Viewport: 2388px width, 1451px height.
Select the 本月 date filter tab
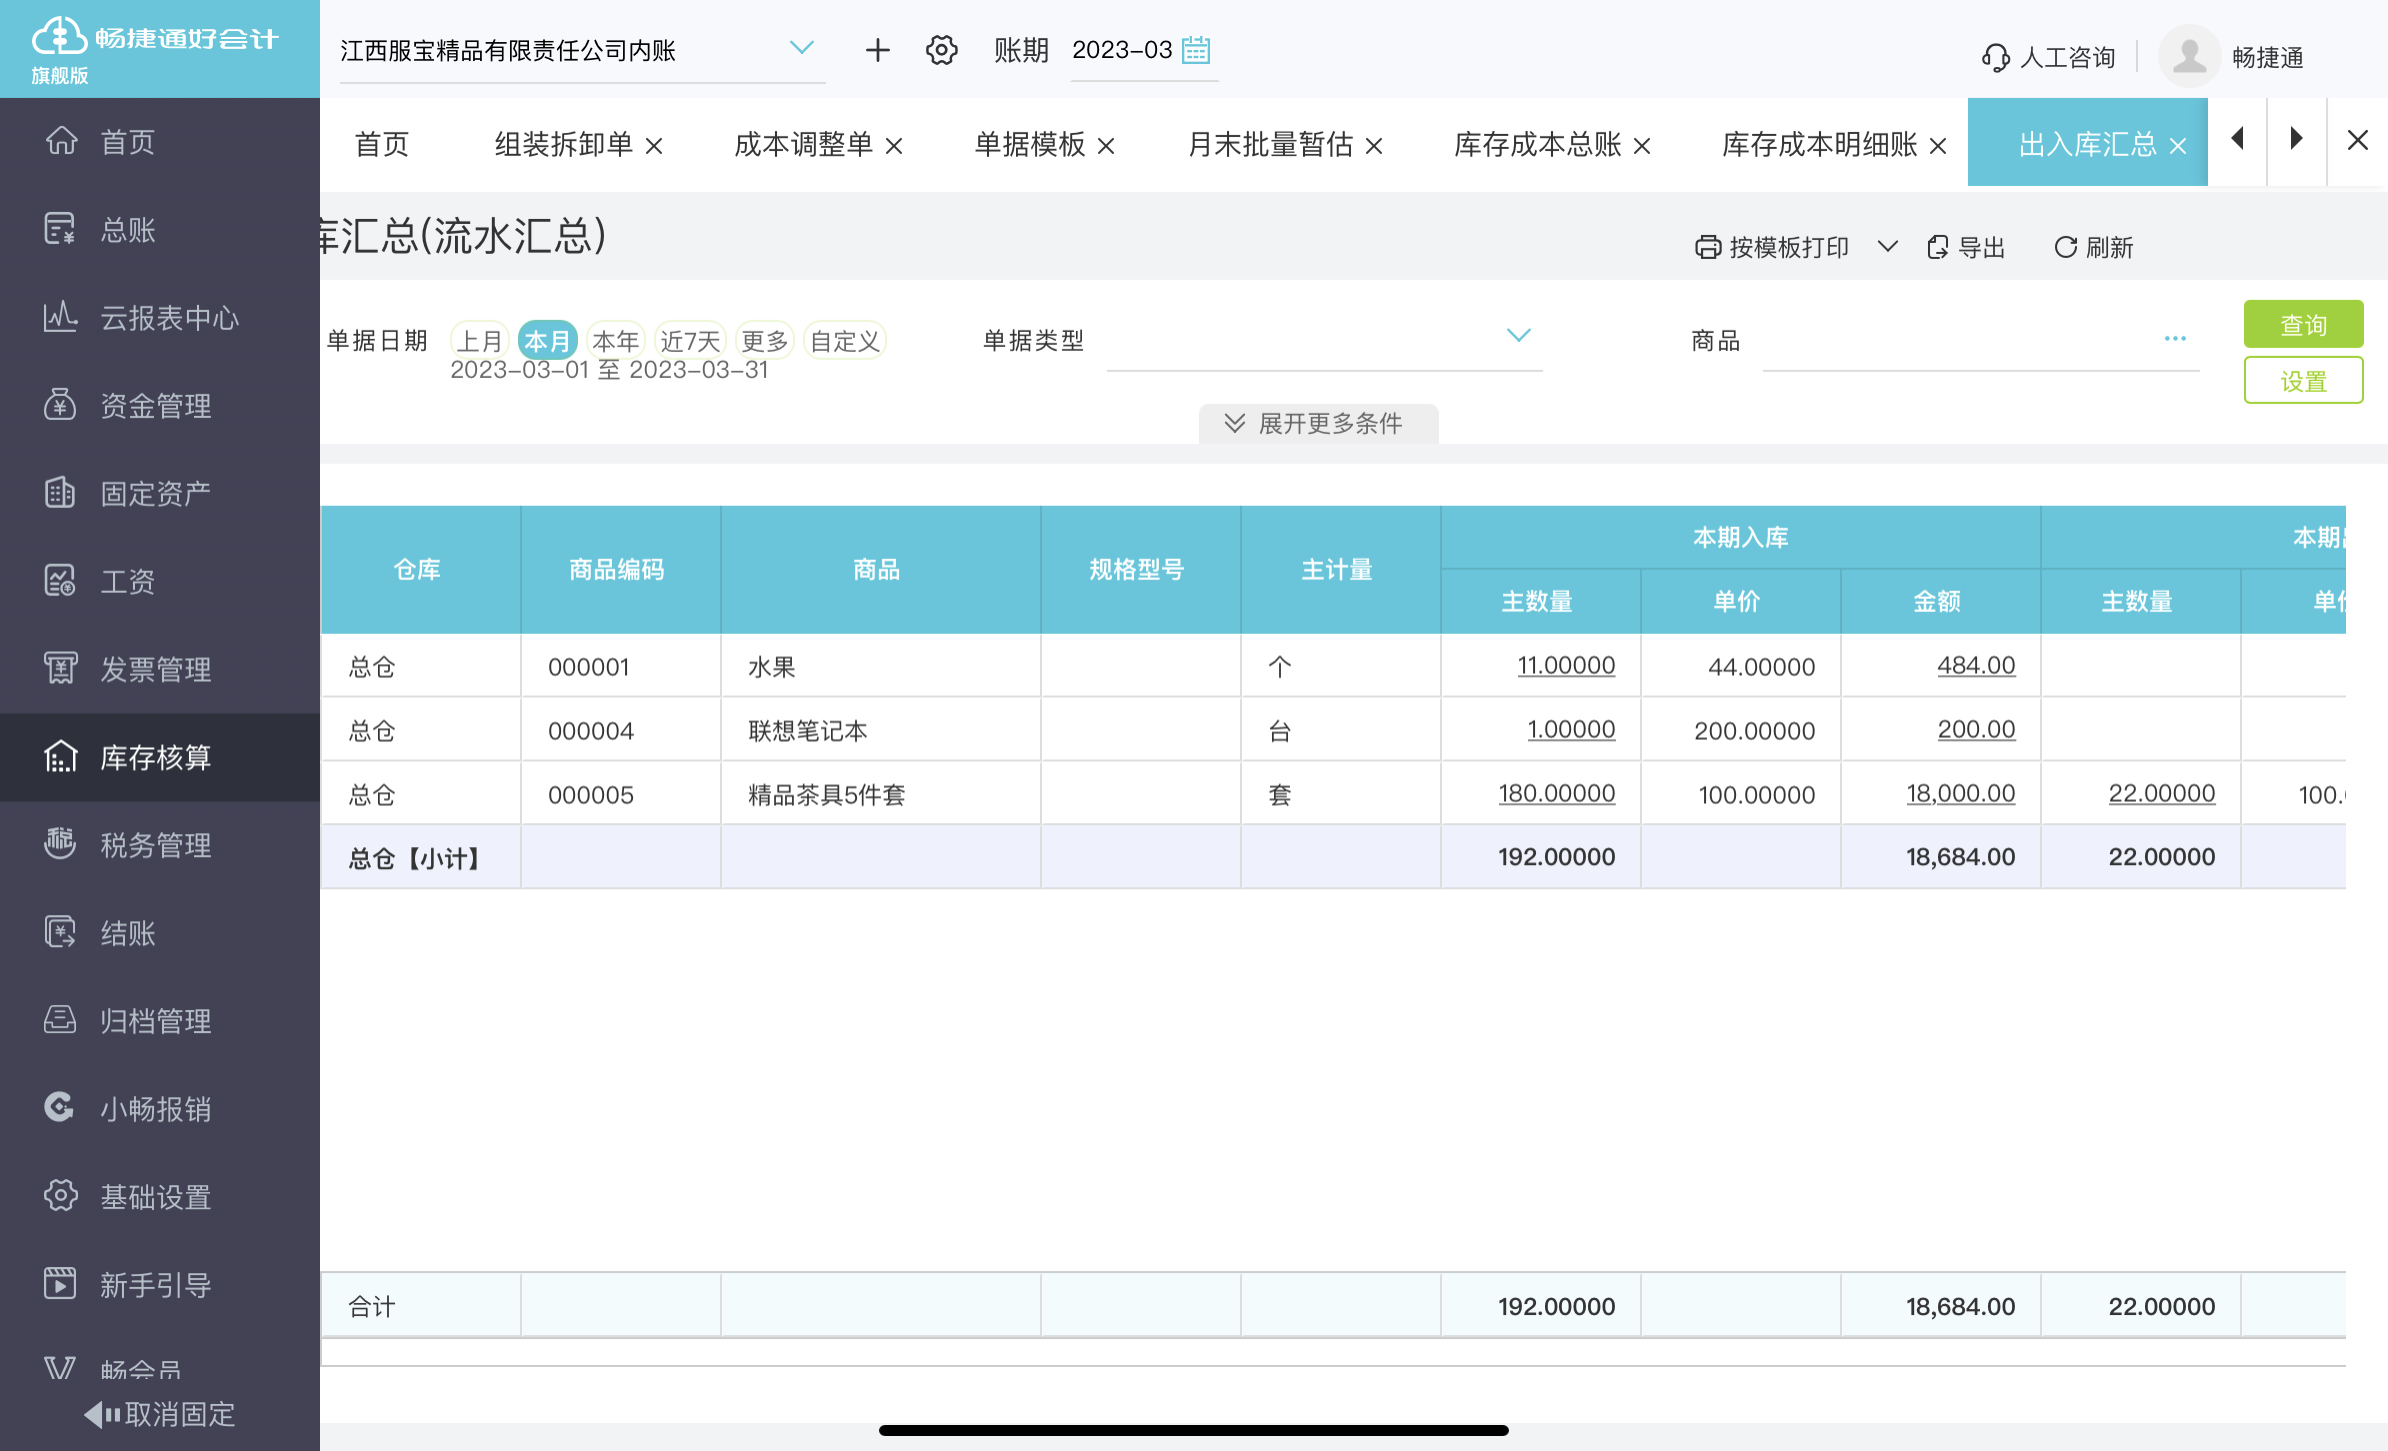(546, 338)
